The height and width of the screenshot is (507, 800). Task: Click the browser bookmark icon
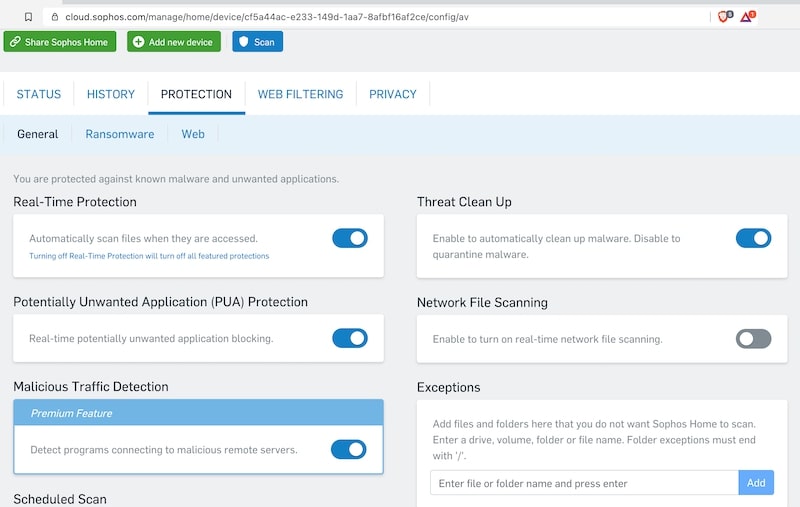[29, 17]
